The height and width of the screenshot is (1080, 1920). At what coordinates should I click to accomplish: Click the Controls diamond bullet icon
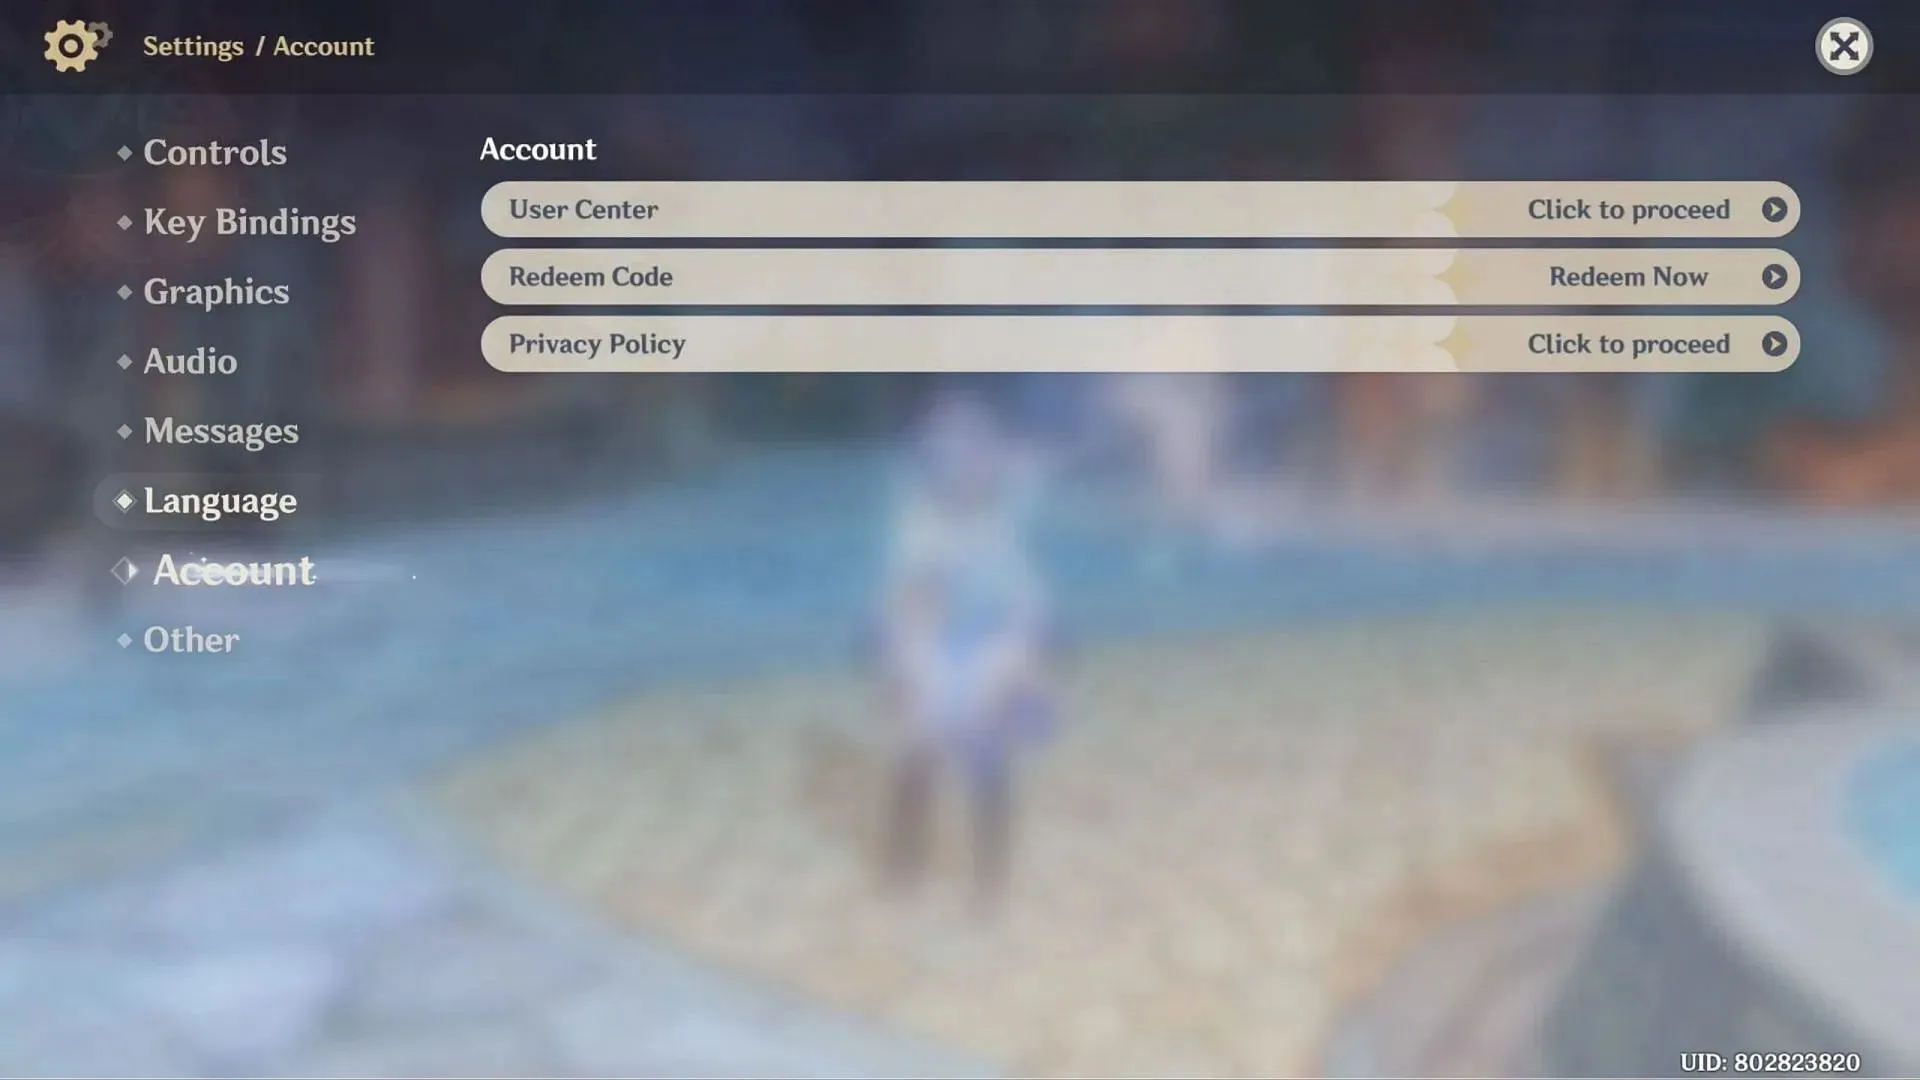[124, 150]
